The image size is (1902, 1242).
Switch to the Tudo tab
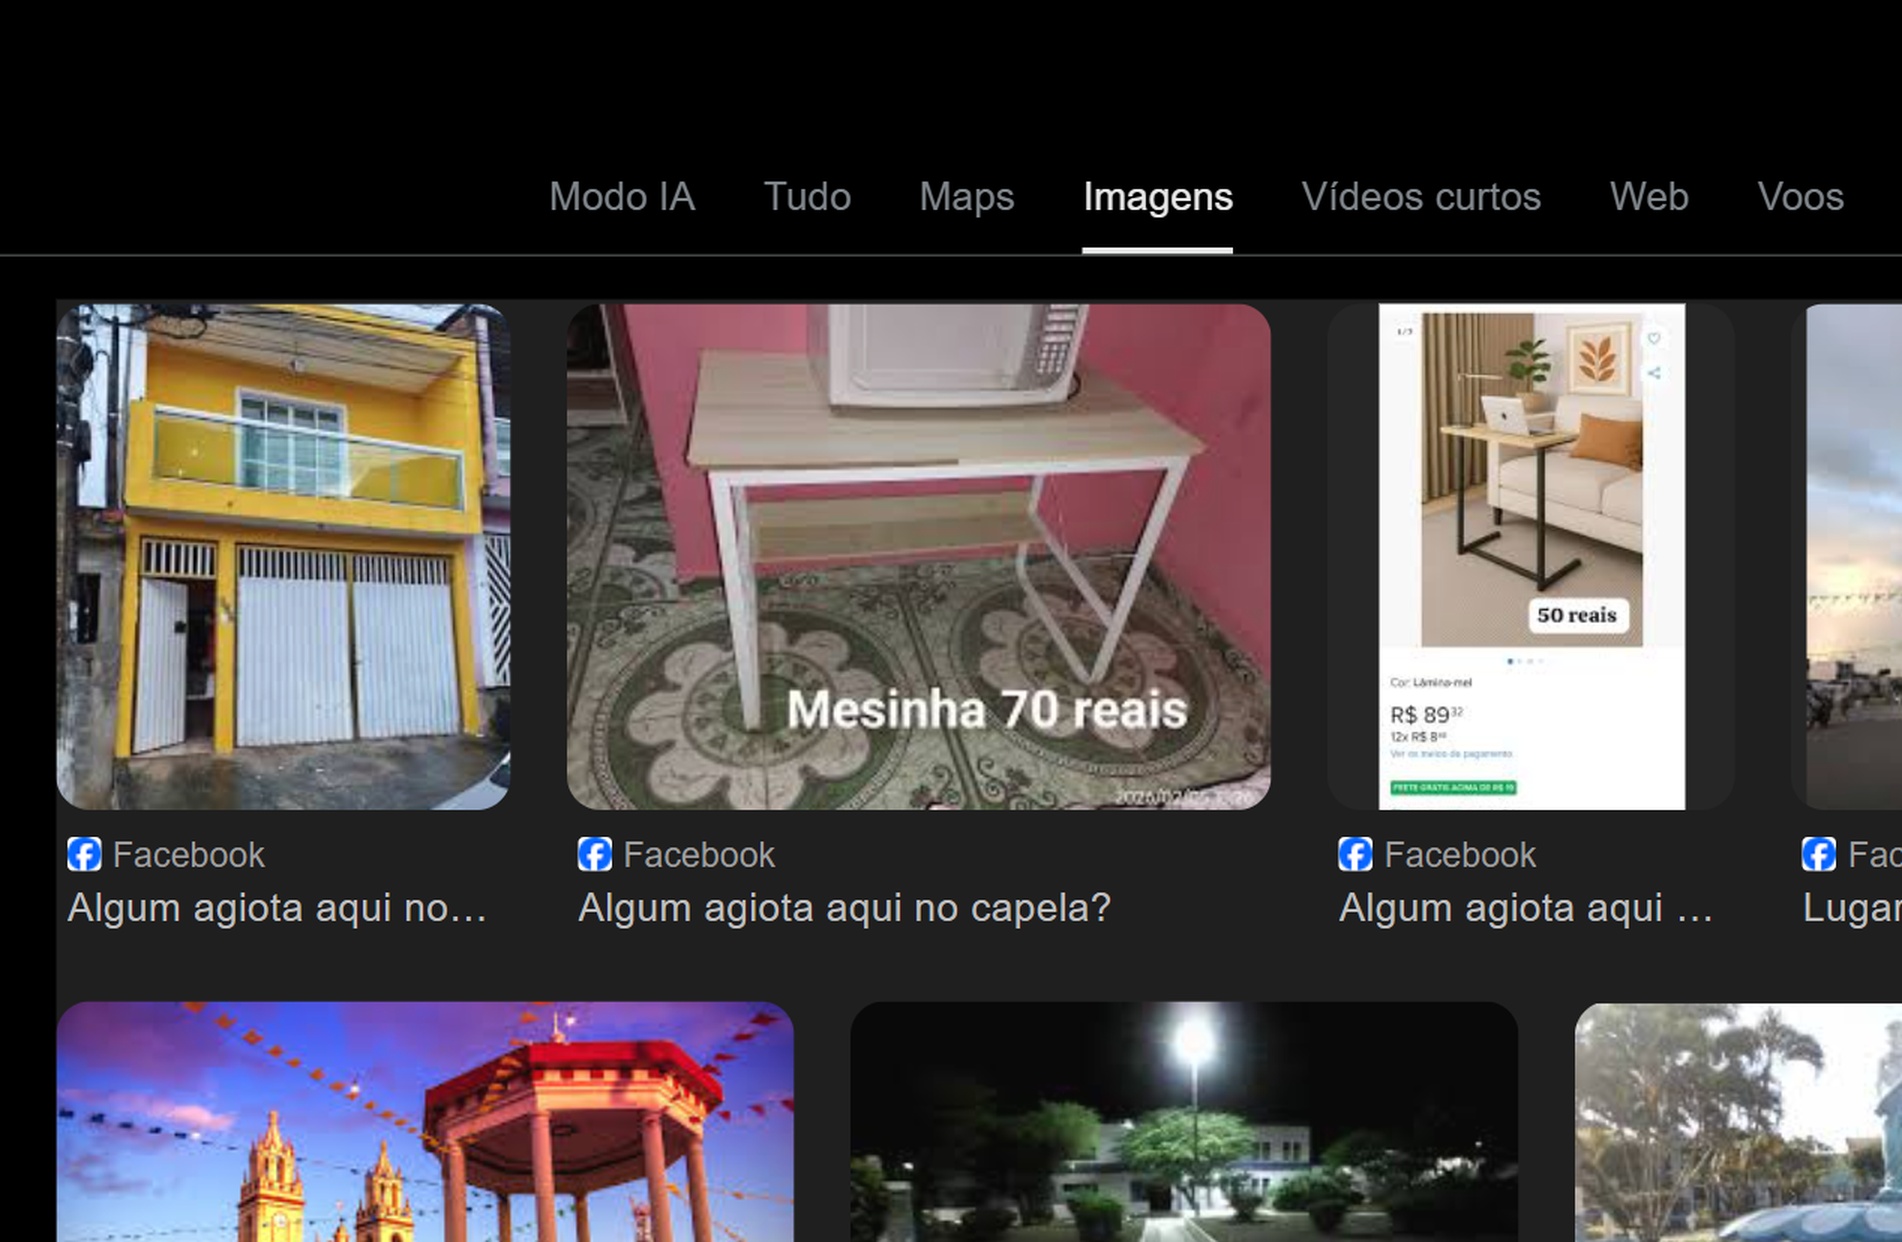807,197
